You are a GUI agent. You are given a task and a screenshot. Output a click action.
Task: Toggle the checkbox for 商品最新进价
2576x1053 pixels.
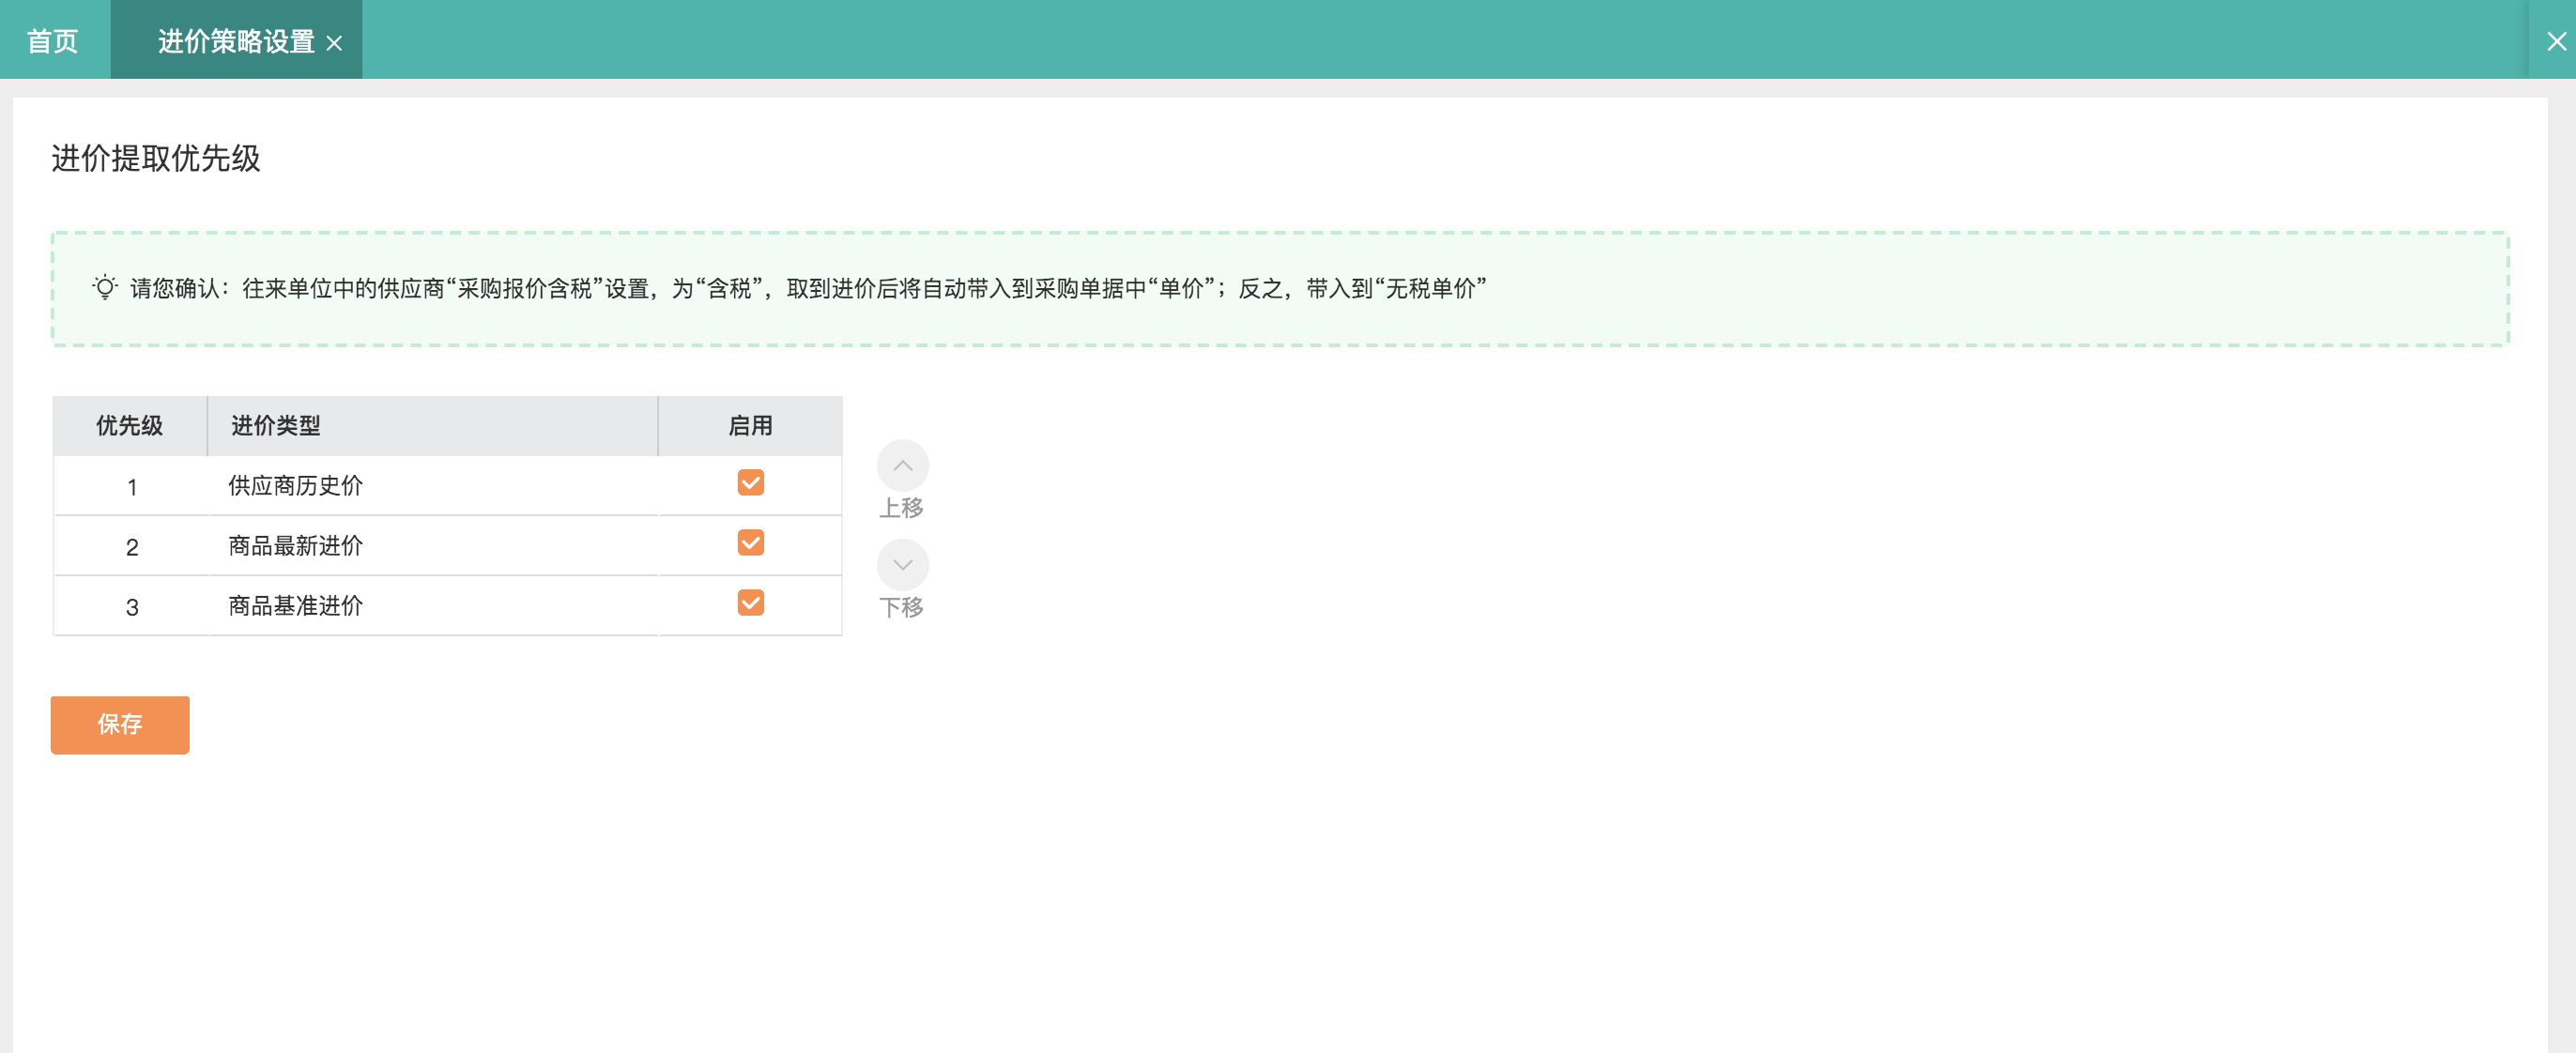pyautogui.click(x=751, y=542)
